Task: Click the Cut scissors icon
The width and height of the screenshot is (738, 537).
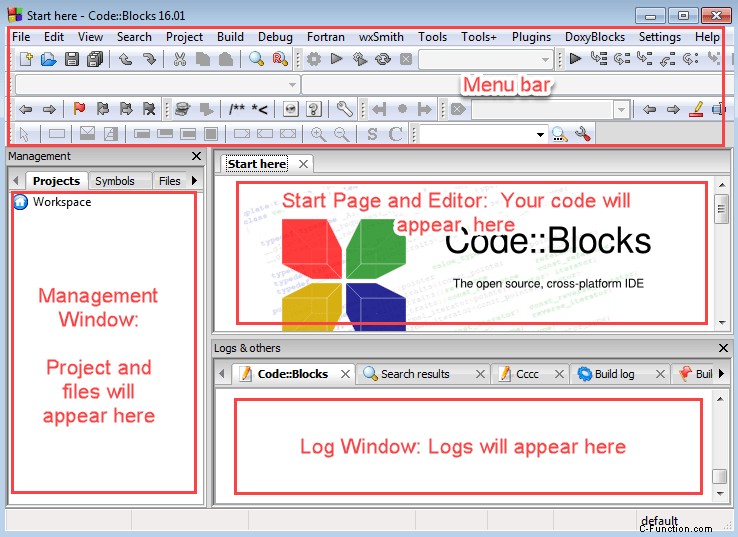Action: click(179, 59)
